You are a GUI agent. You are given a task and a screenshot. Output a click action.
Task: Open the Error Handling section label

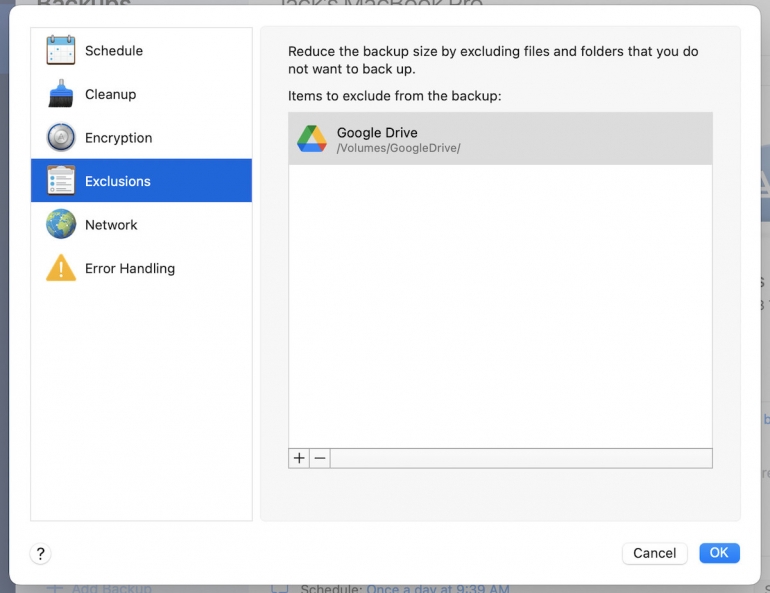click(x=130, y=268)
